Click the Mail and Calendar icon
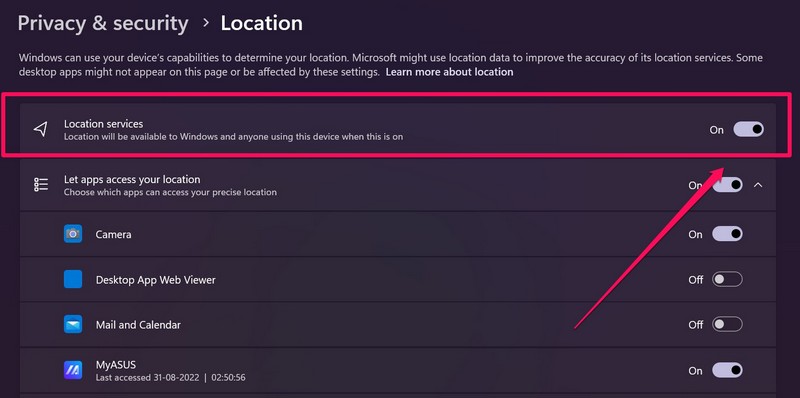This screenshot has width=800, height=398. pos(73,324)
